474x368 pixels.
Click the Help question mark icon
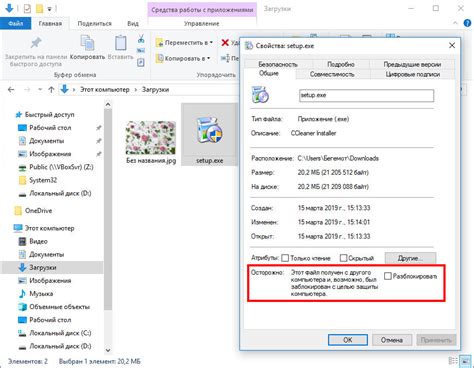(467, 23)
